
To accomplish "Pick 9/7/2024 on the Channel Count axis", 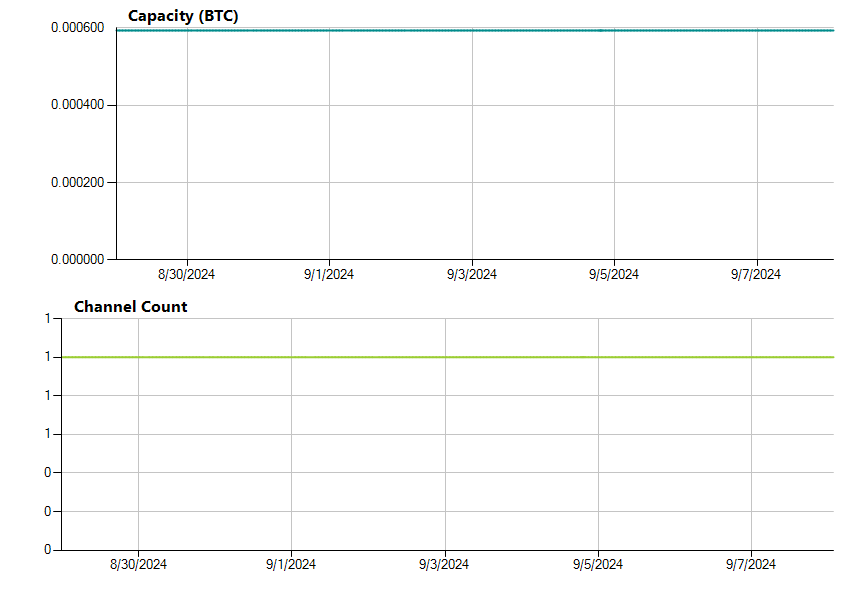I will (751, 564).
